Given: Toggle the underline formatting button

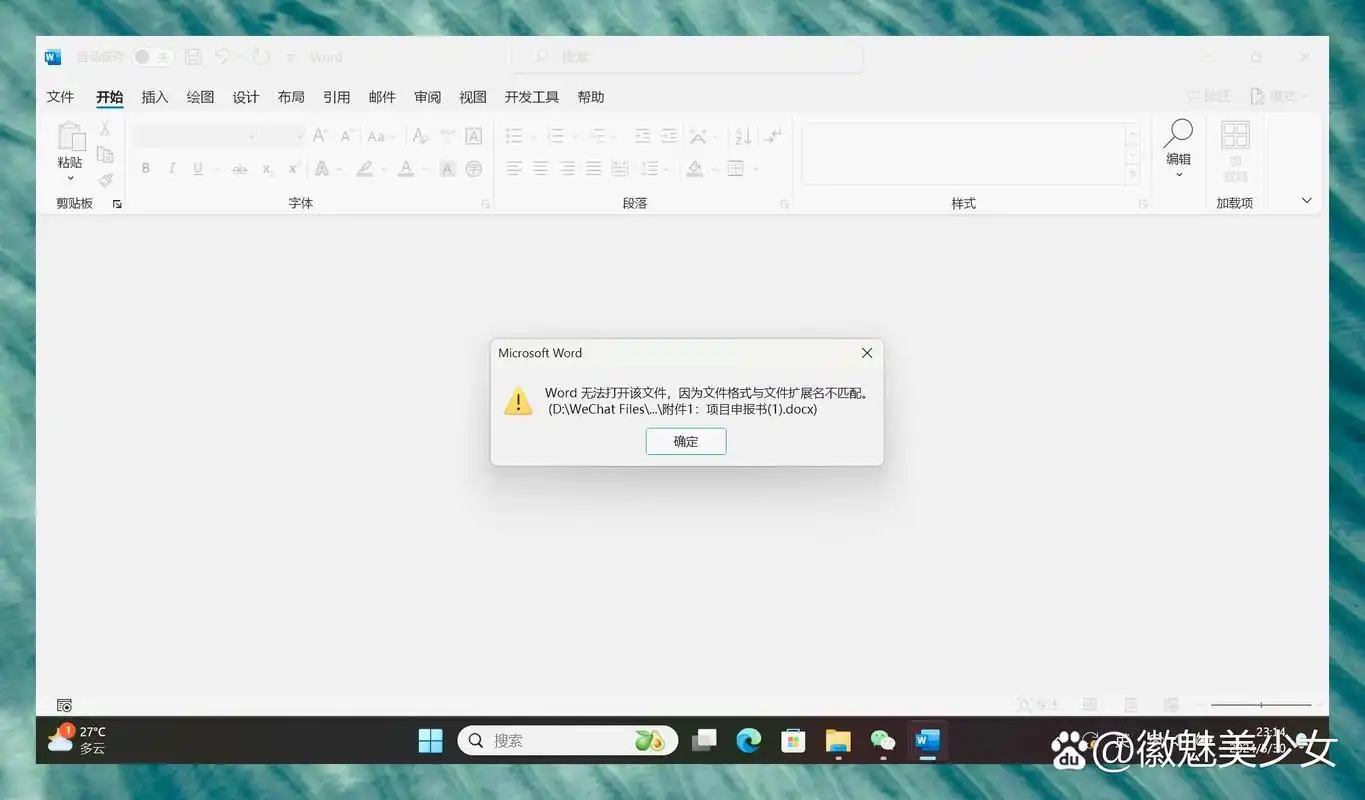Looking at the screenshot, I should [198, 169].
